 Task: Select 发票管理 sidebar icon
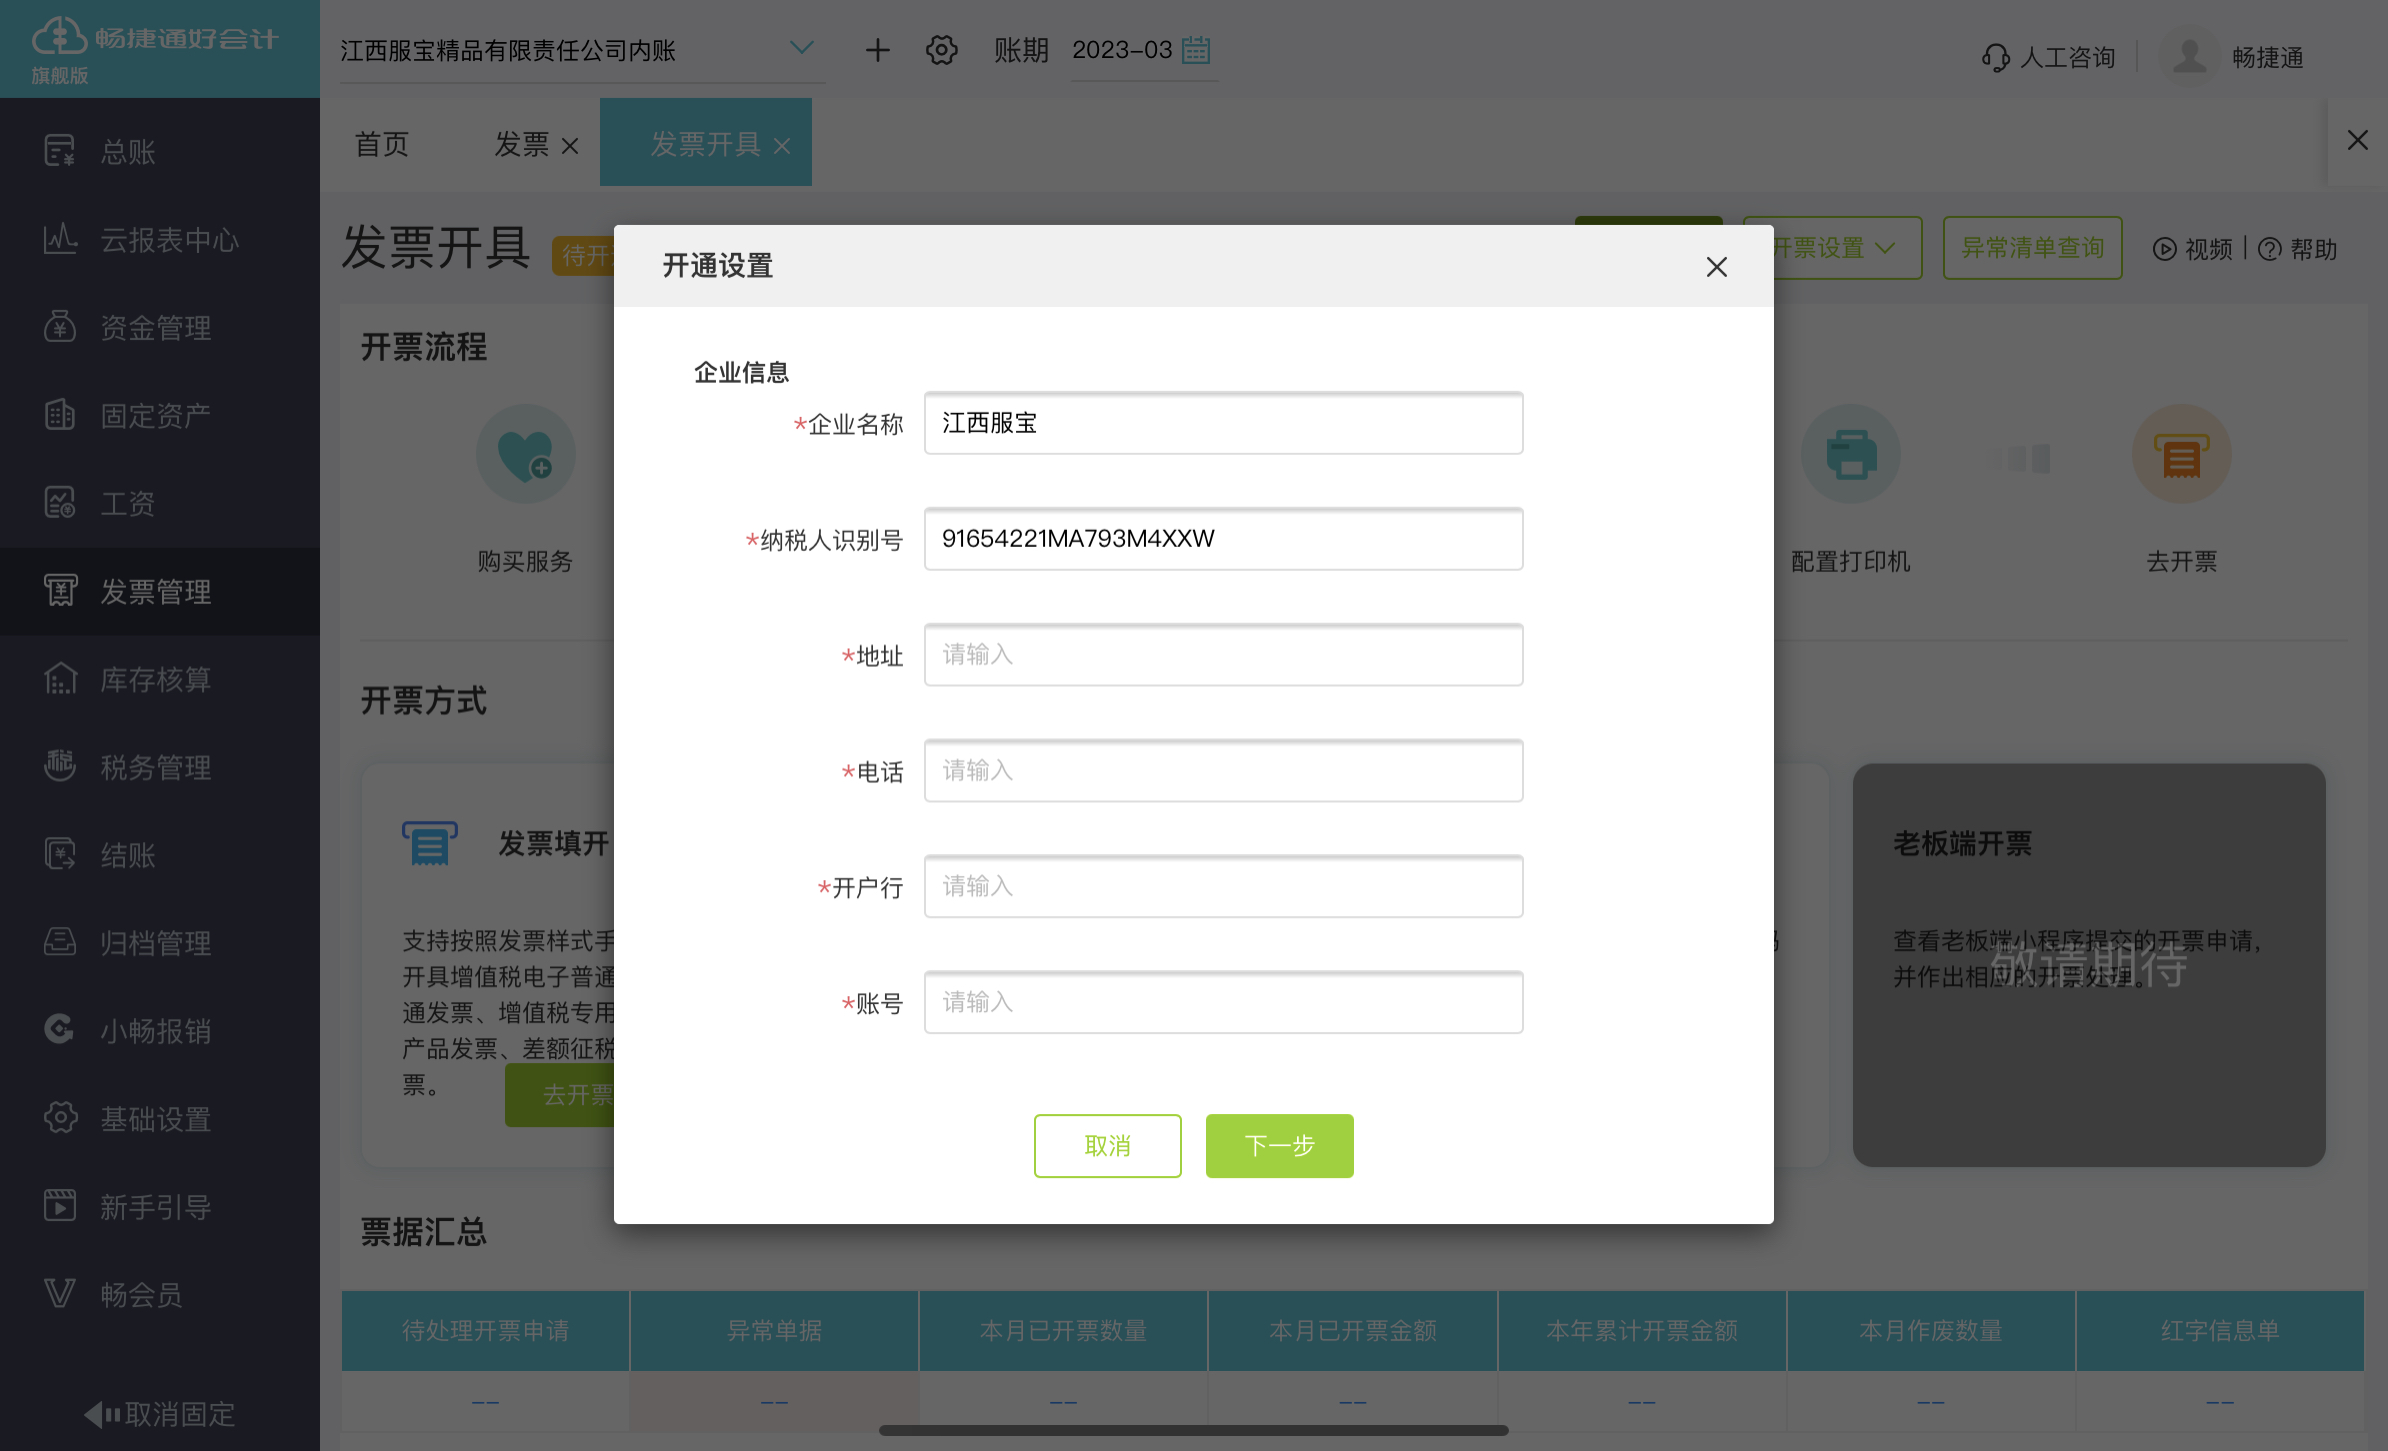tap(58, 592)
